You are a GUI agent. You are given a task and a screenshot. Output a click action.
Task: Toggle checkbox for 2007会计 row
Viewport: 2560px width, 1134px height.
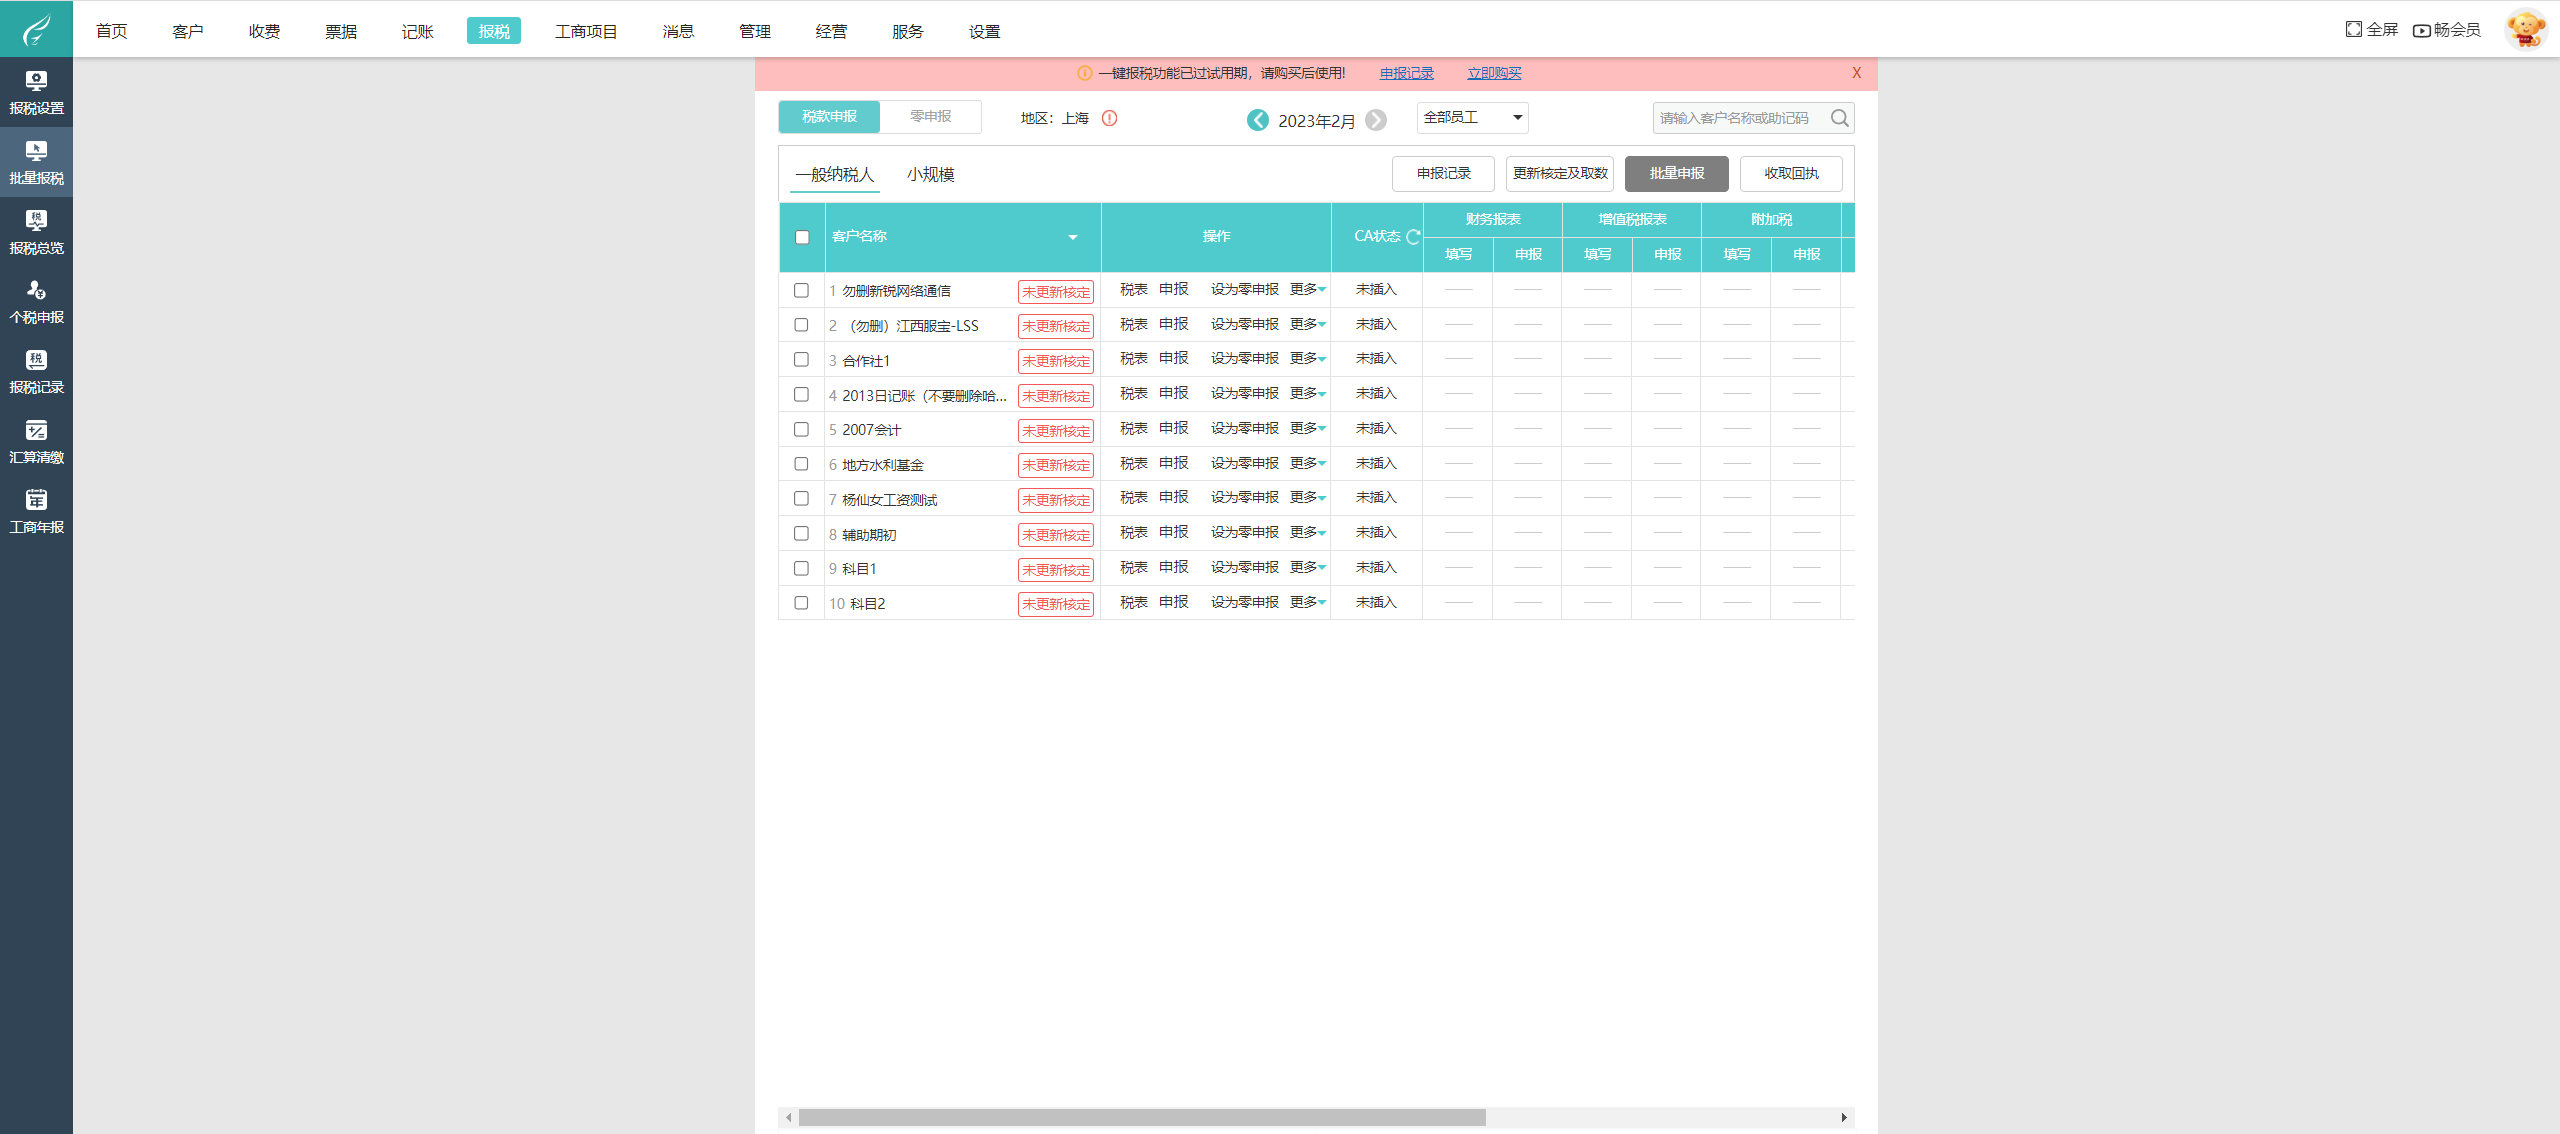802,427
